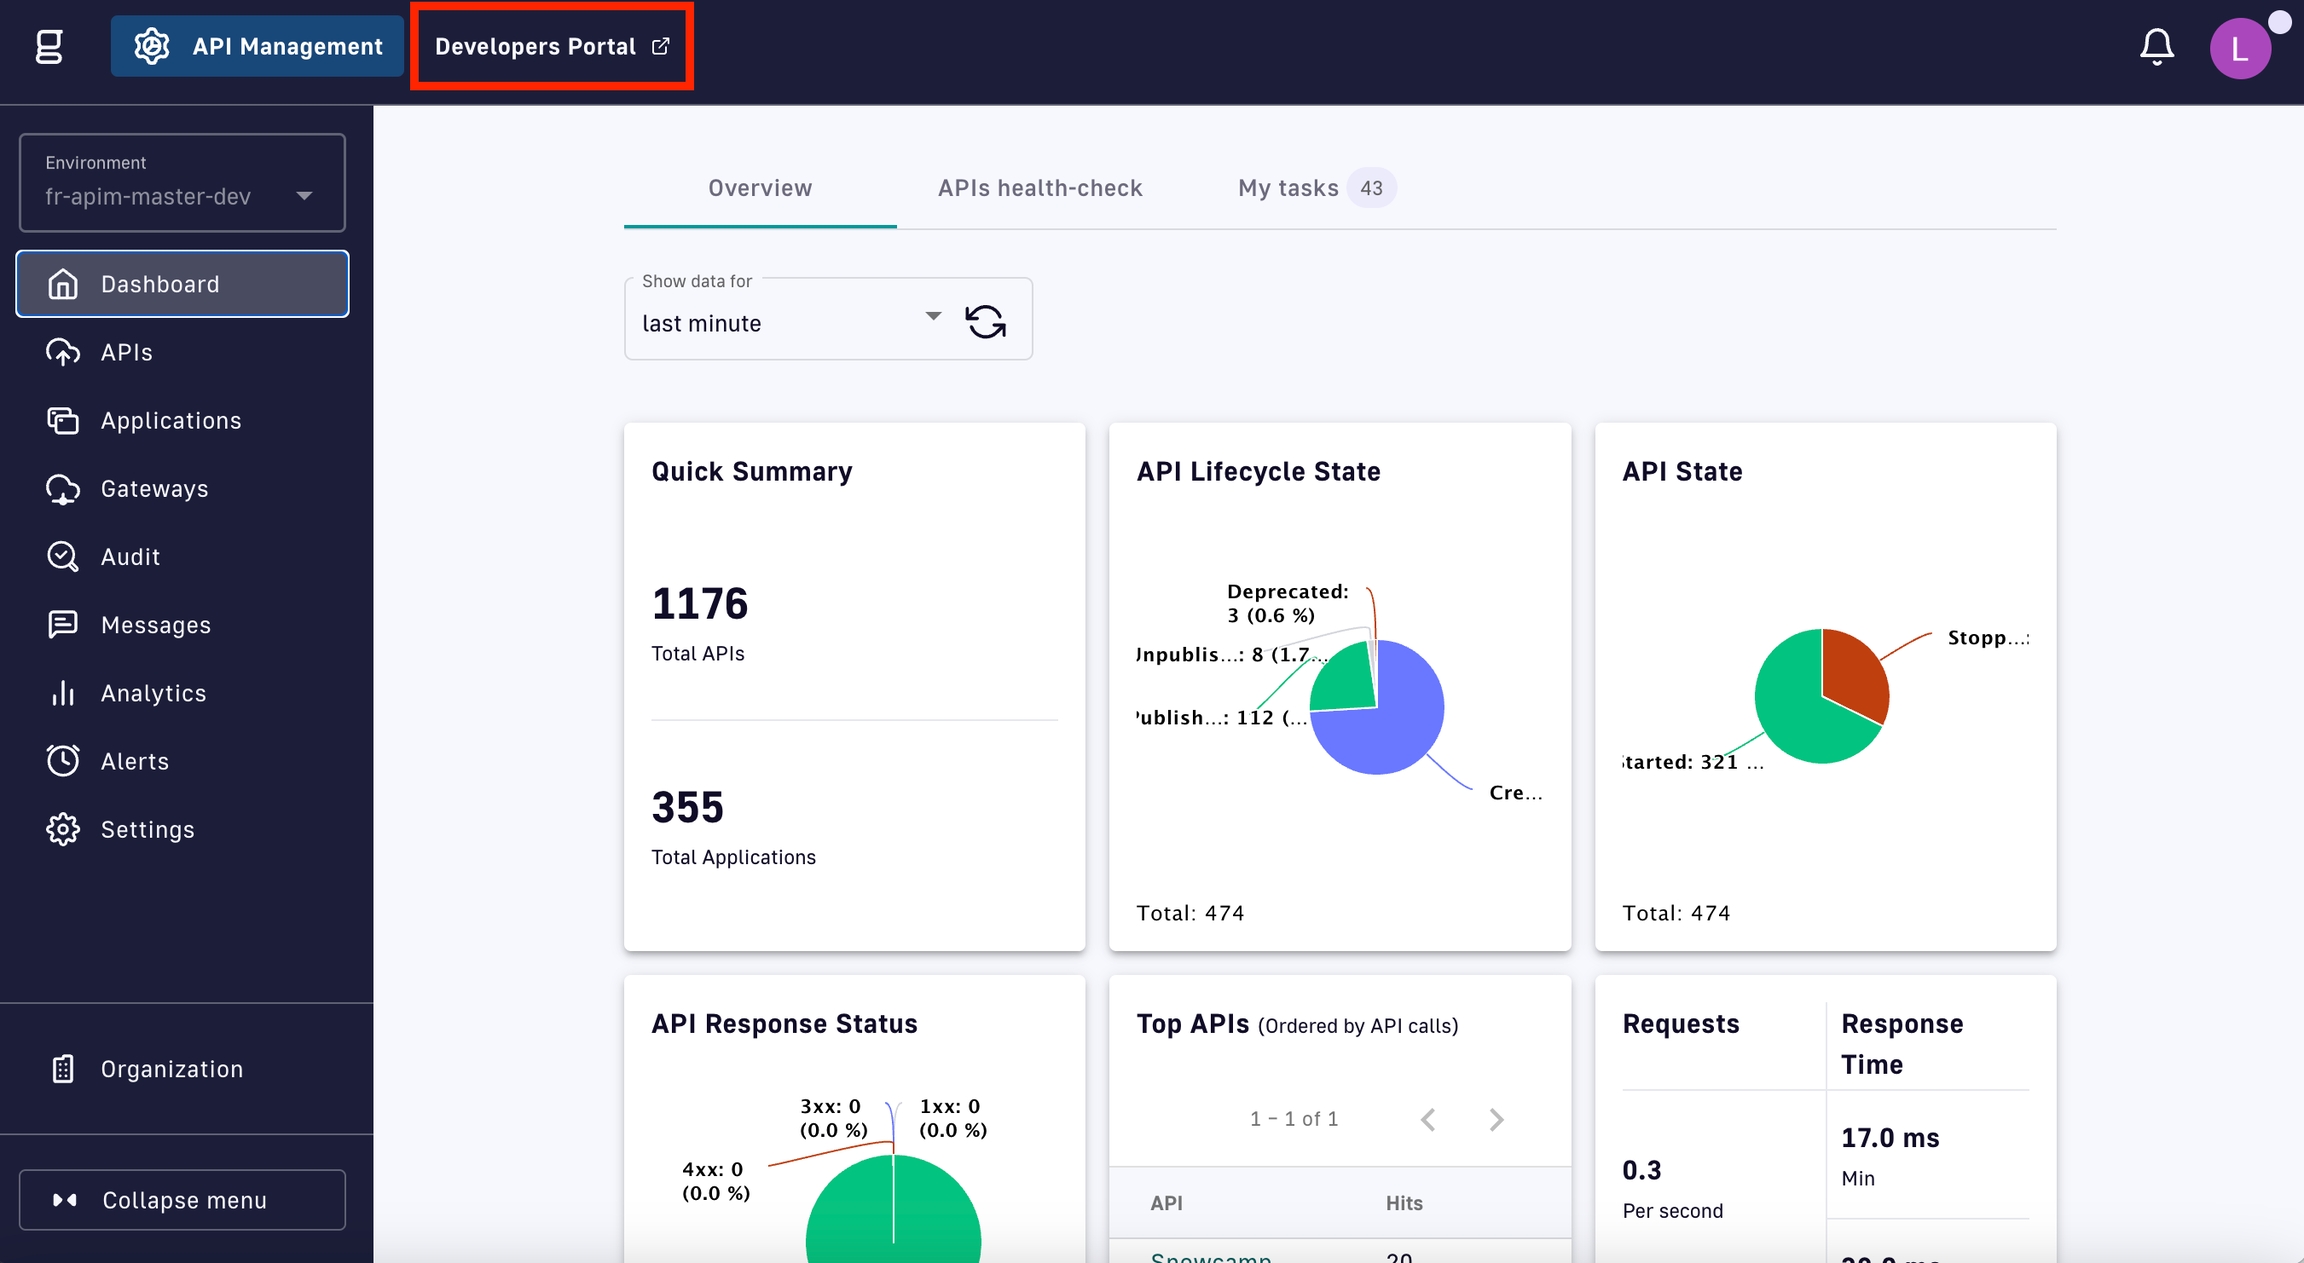The image size is (2304, 1263).
Task: Open the Developers Portal link
Action: click(x=551, y=47)
